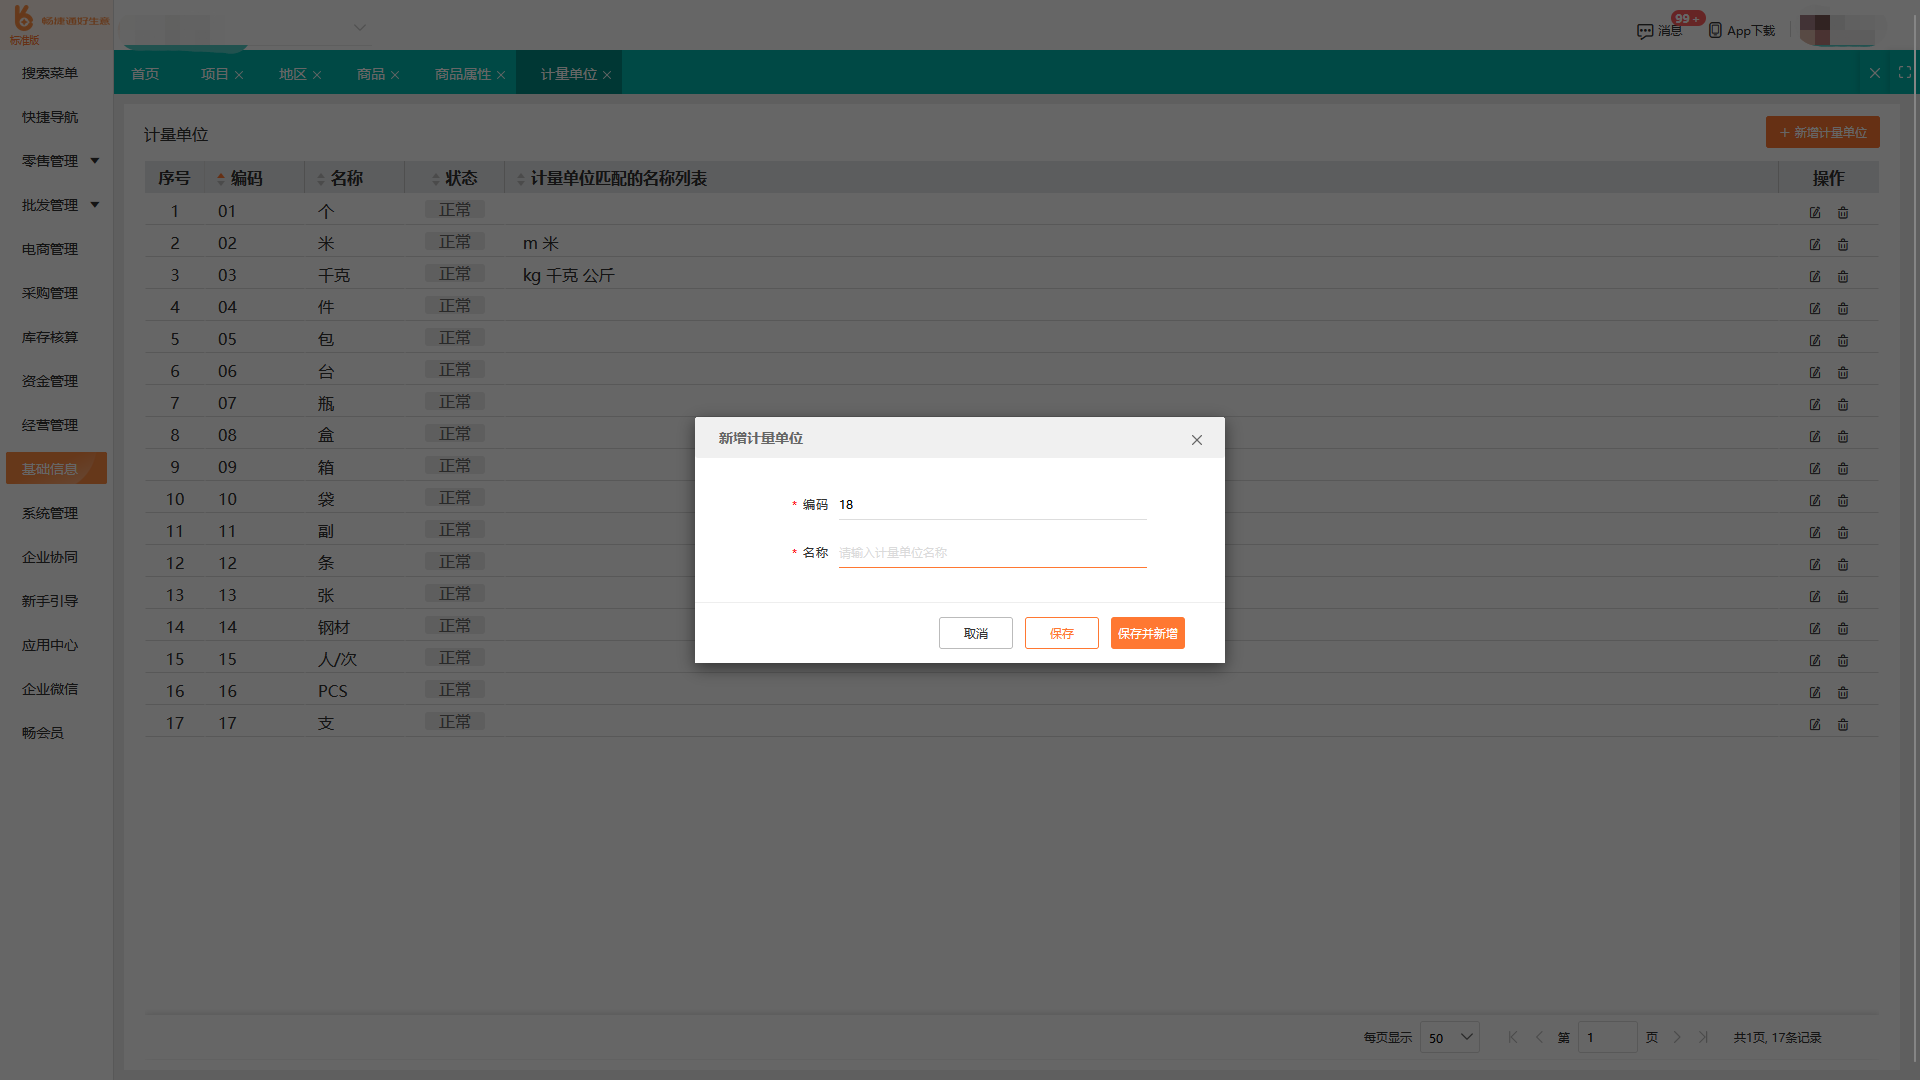The width and height of the screenshot is (1920, 1080).
Task: Click the delete icon for row 5
Action: [1844, 340]
